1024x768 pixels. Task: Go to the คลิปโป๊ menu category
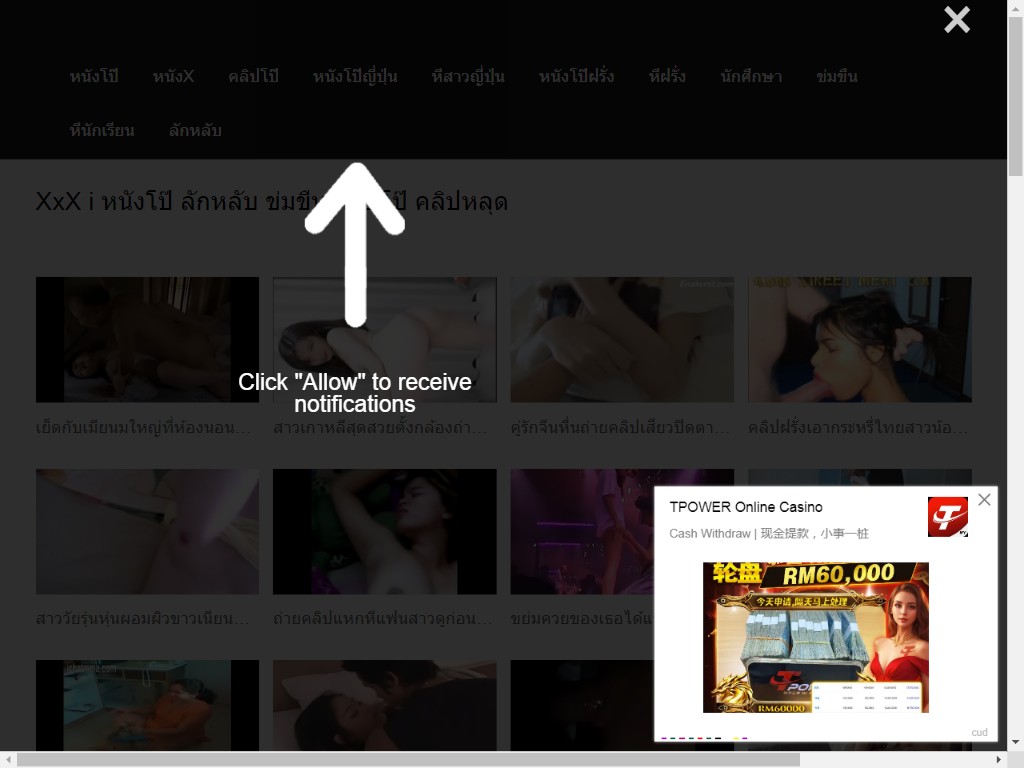point(253,76)
